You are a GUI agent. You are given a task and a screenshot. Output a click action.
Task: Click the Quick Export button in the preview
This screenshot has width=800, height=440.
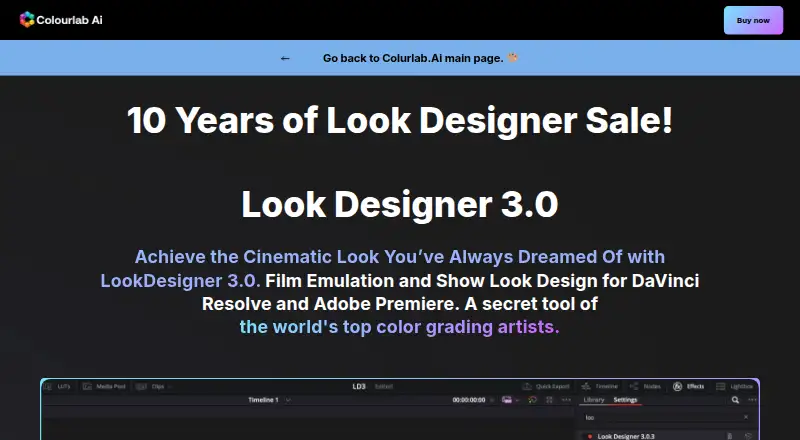pos(546,386)
